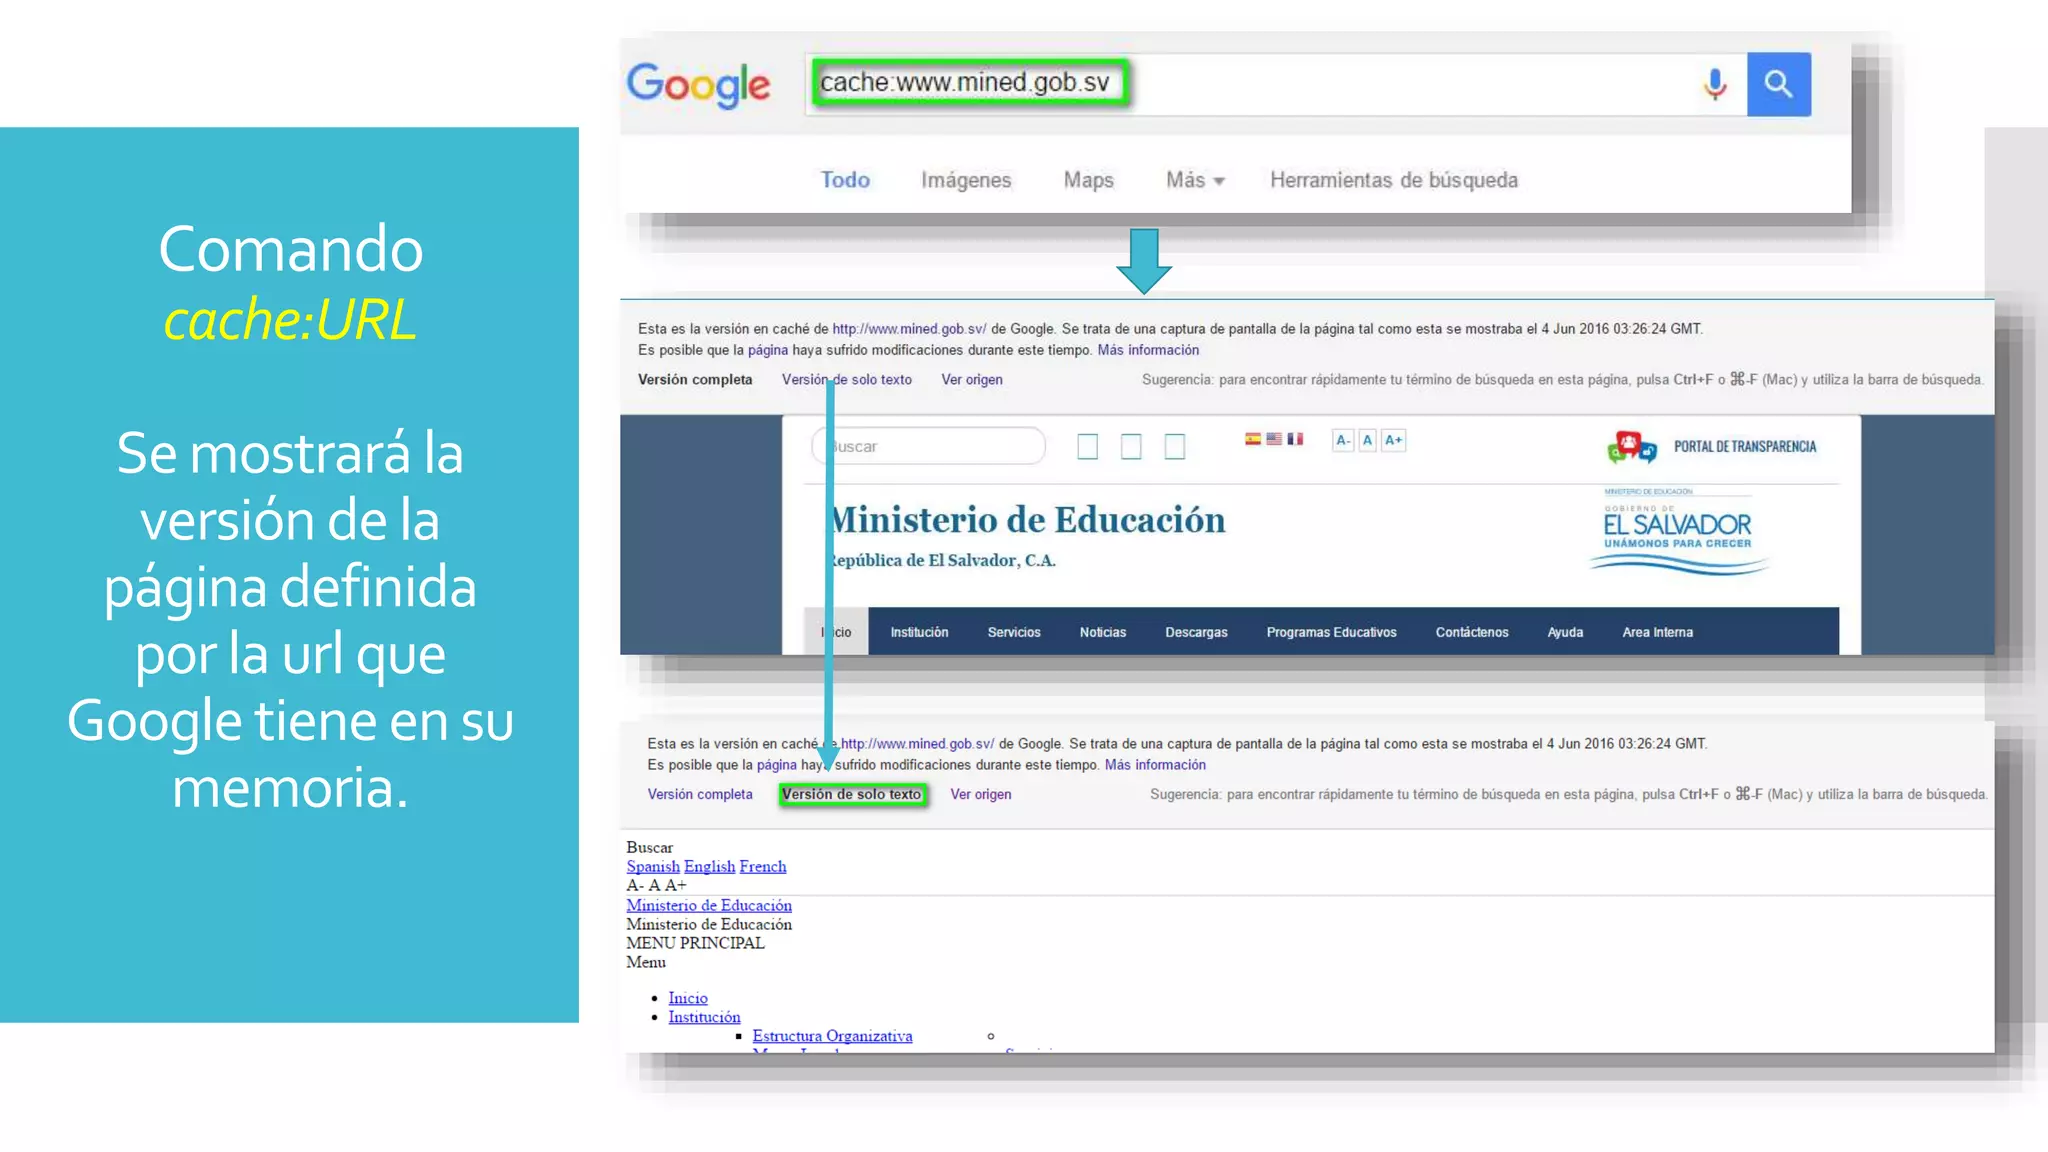The height and width of the screenshot is (1152, 2048).
Task: Click inside the Buscar search field
Action: (x=927, y=446)
